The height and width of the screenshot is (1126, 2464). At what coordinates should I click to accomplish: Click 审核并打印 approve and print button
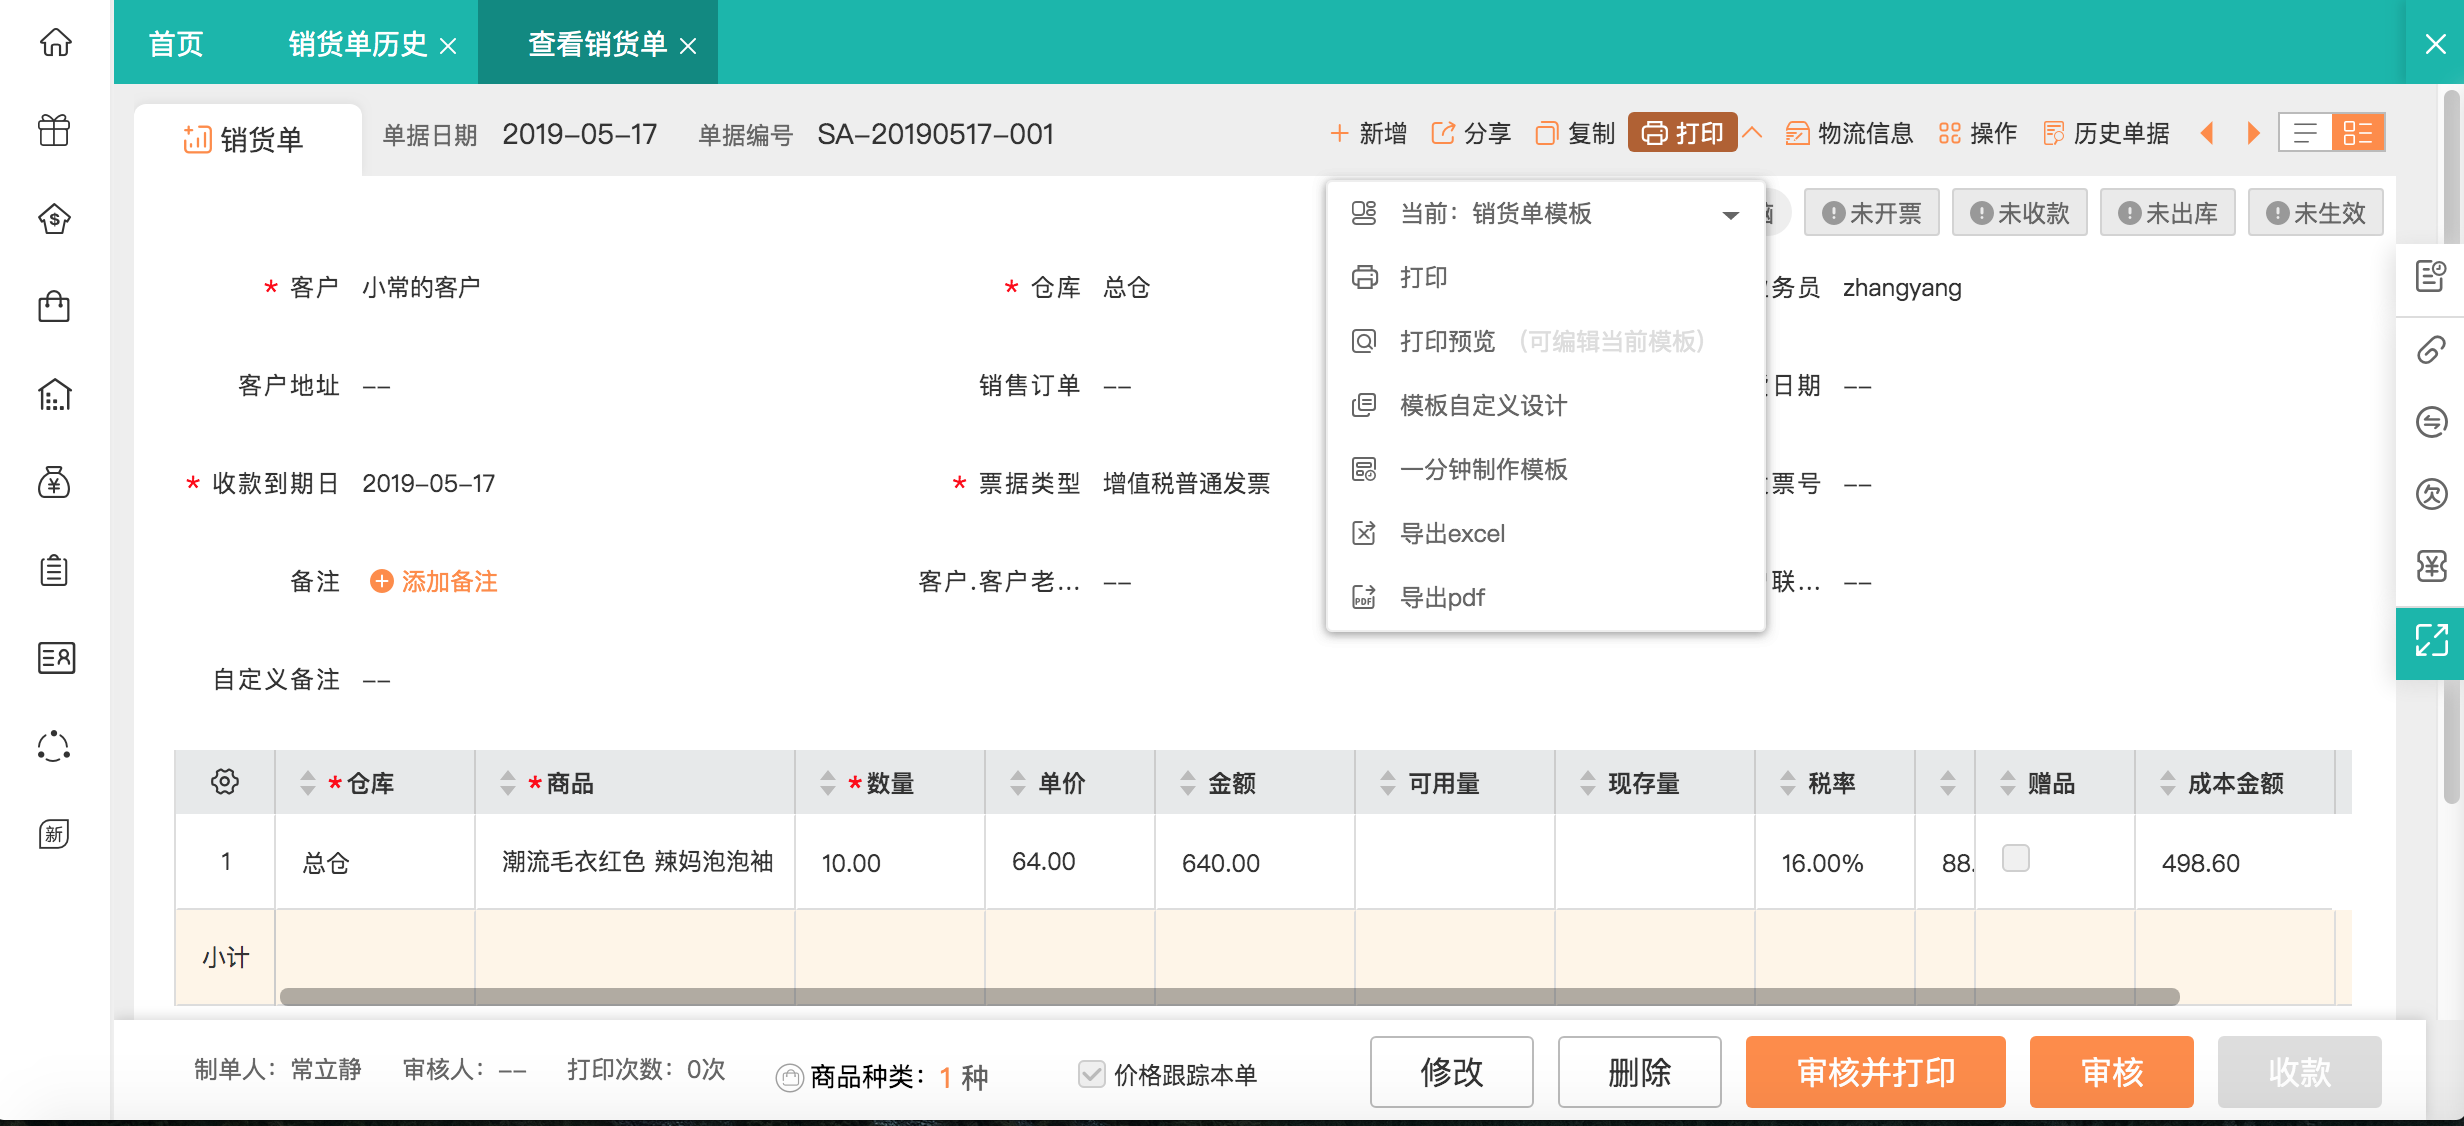1875,1073
